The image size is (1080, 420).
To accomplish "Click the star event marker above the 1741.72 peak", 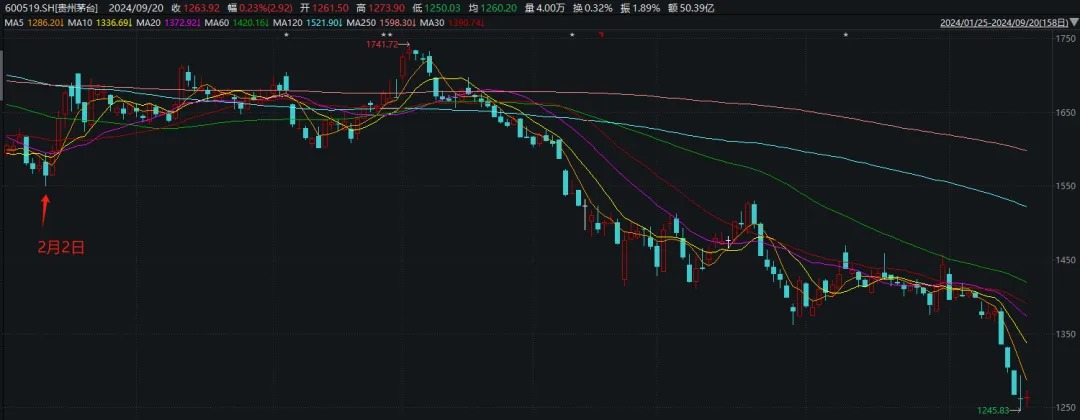I will [386, 35].
